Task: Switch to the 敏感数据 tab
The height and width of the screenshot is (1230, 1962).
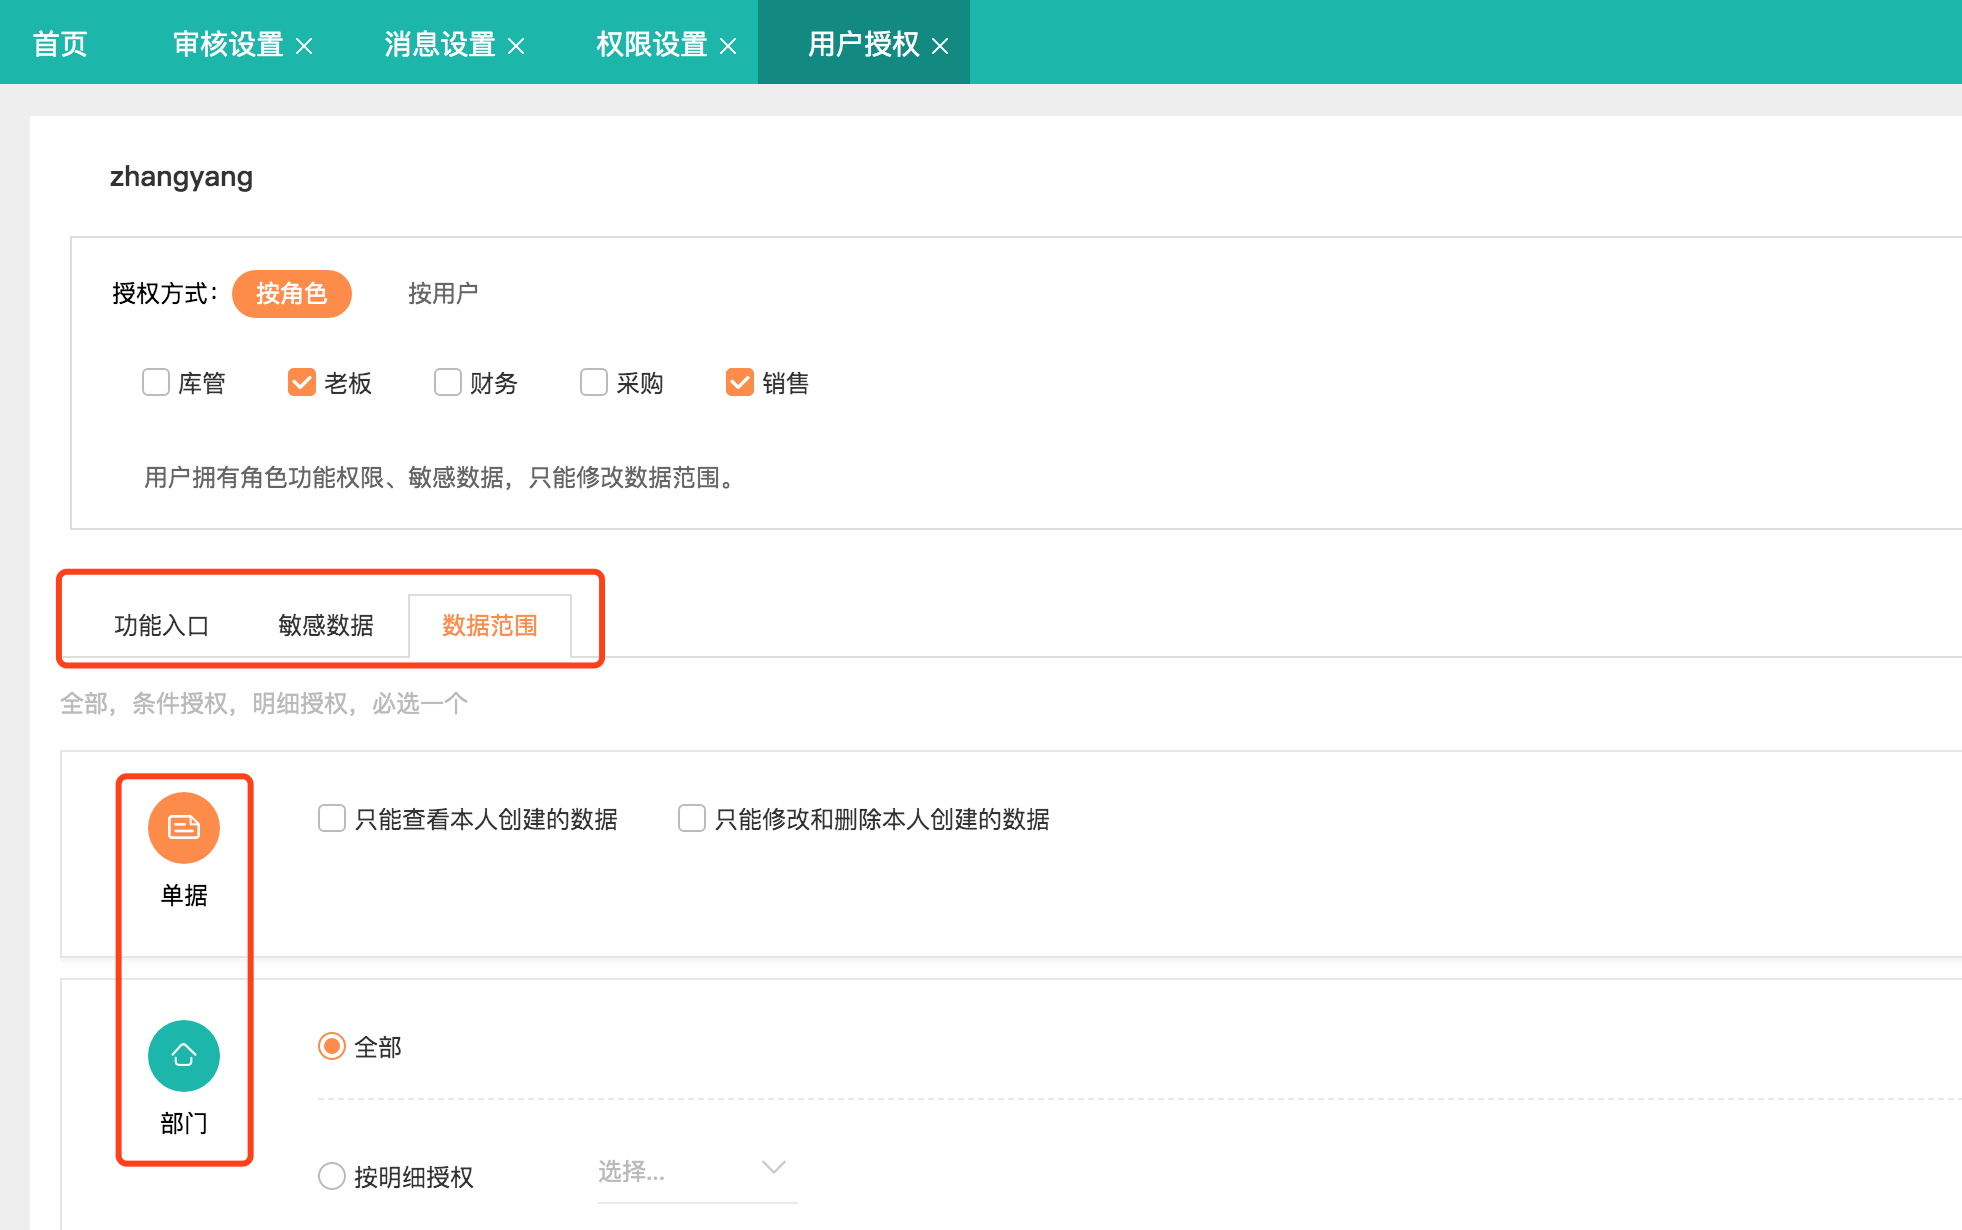Action: pyautogui.click(x=326, y=624)
